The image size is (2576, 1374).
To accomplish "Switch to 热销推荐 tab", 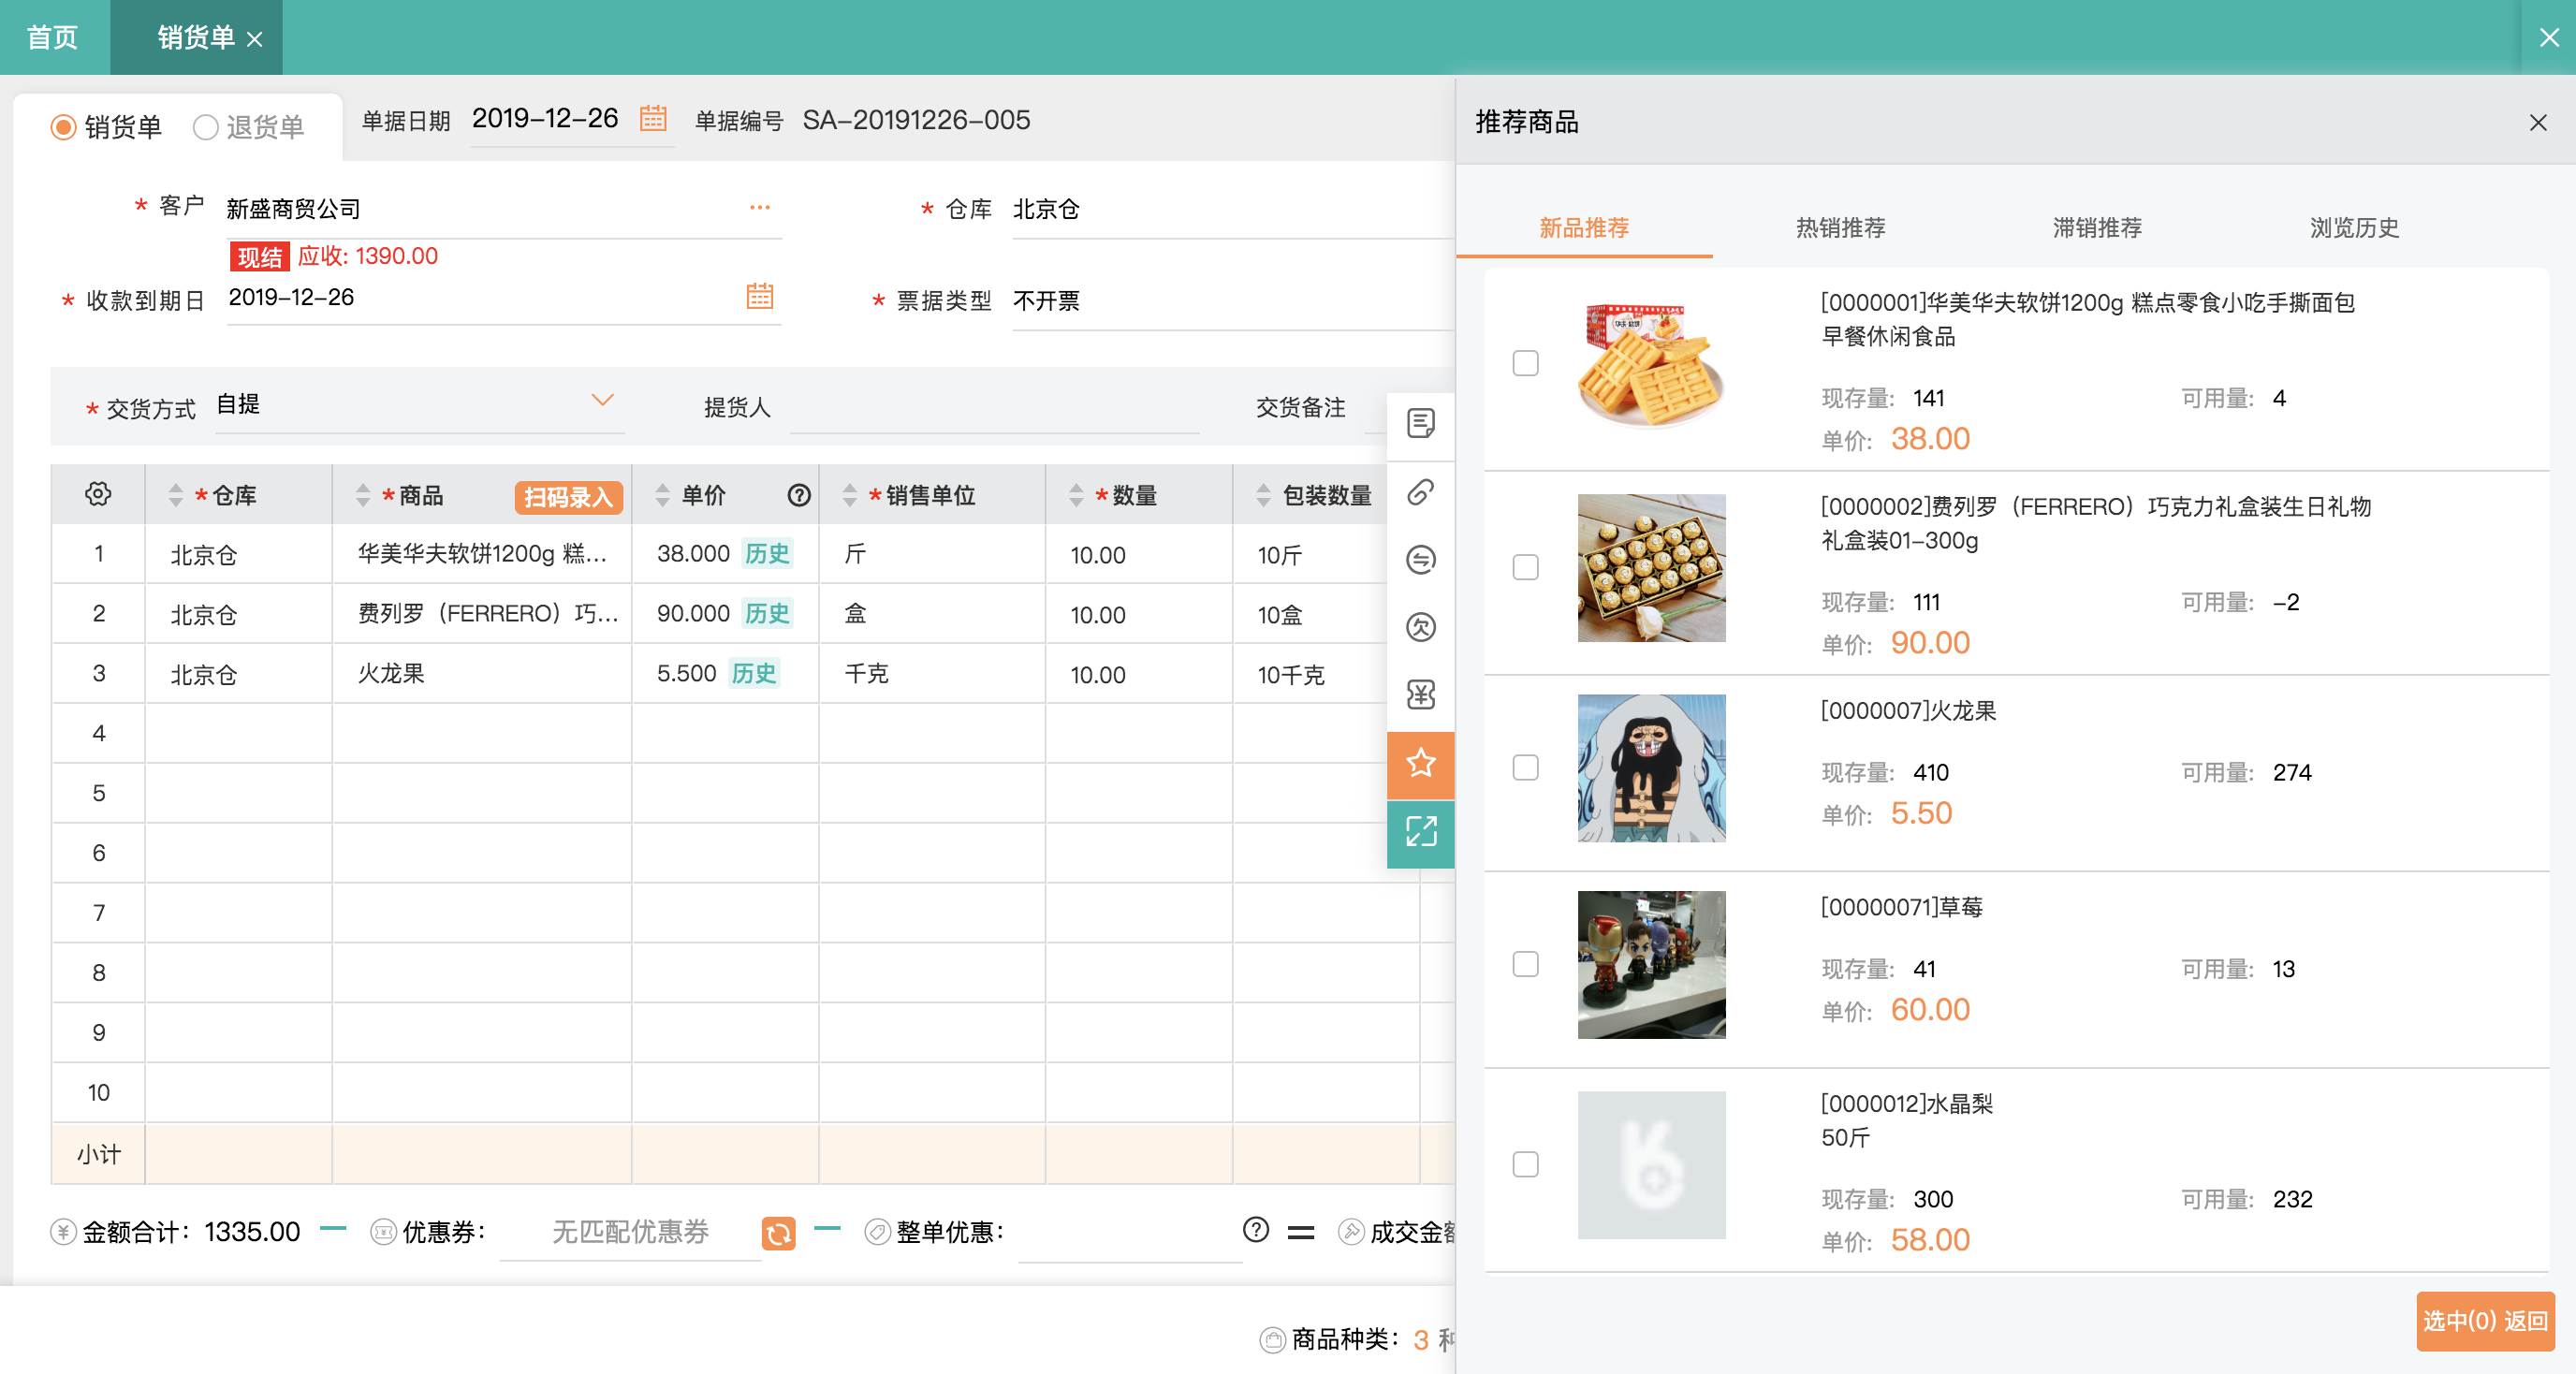I will (x=1840, y=227).
